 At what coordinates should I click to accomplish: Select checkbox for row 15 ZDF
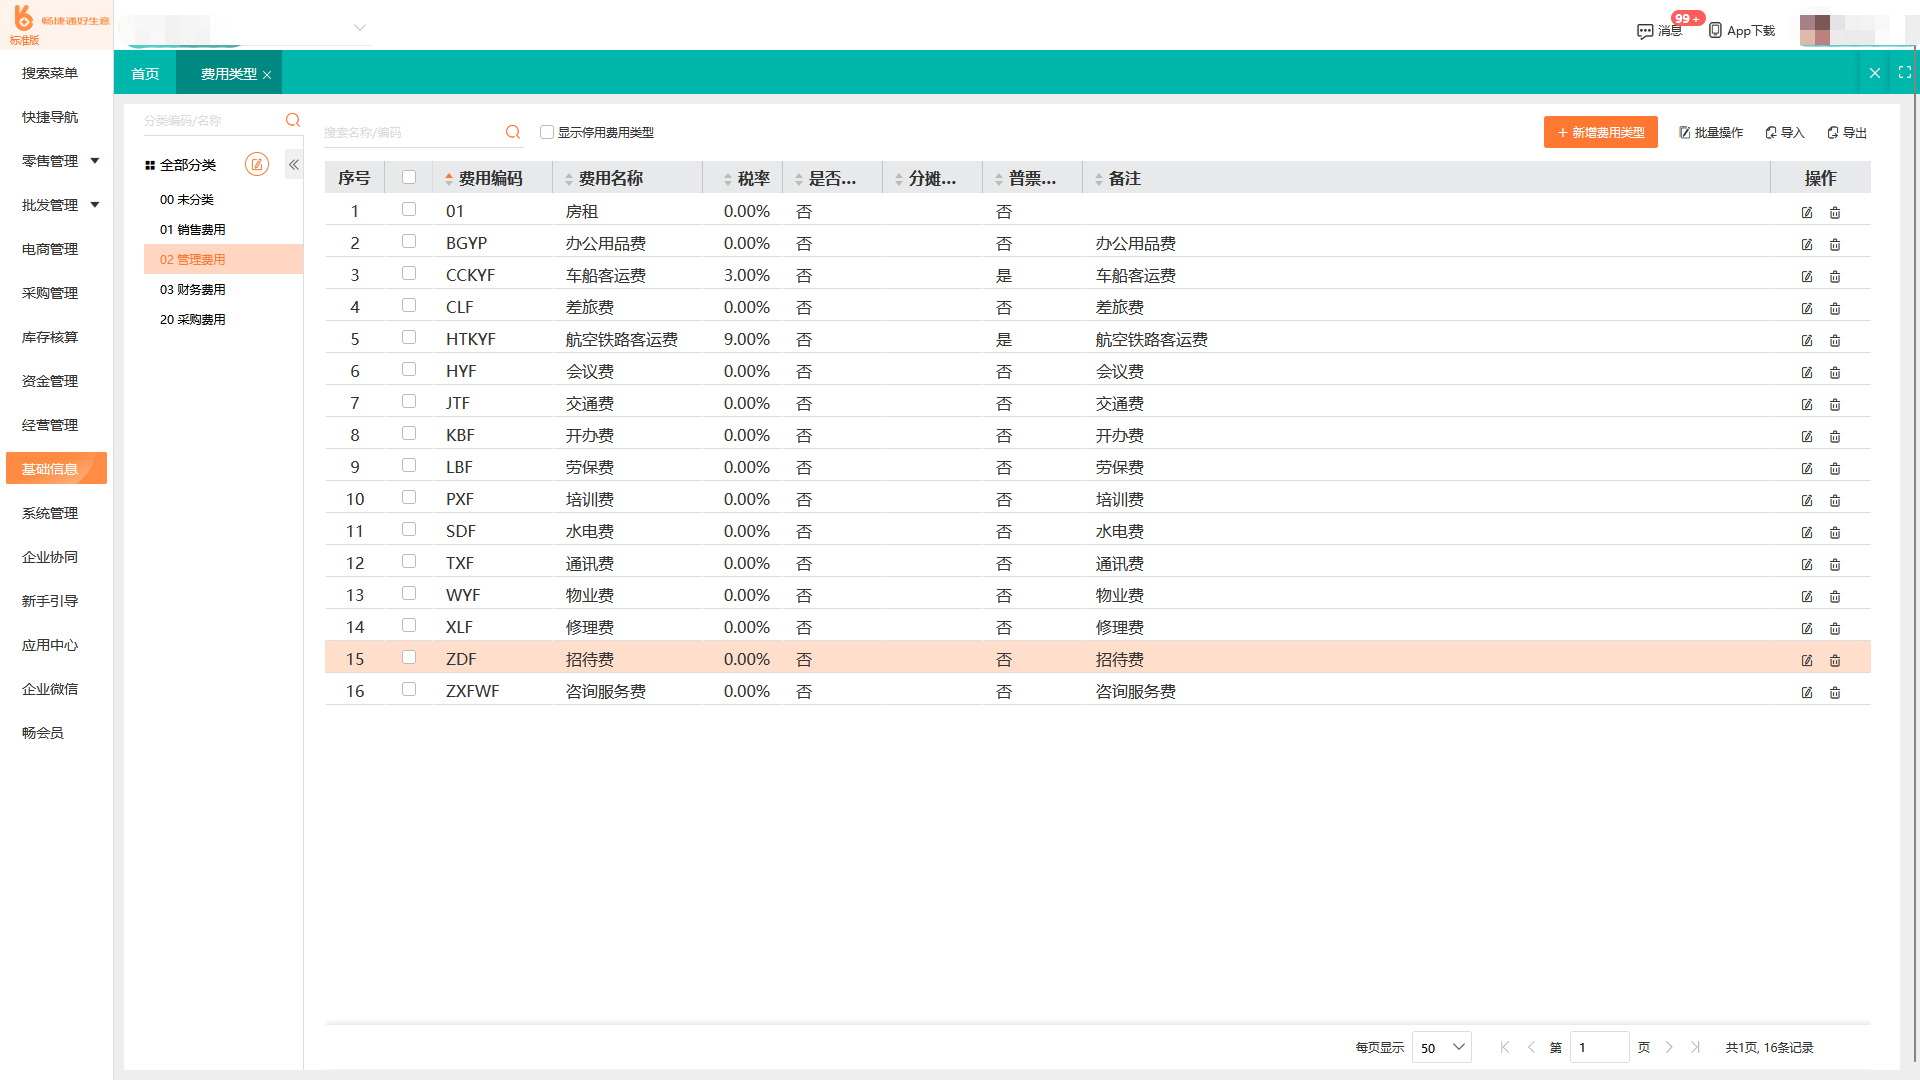coord(410,658)
